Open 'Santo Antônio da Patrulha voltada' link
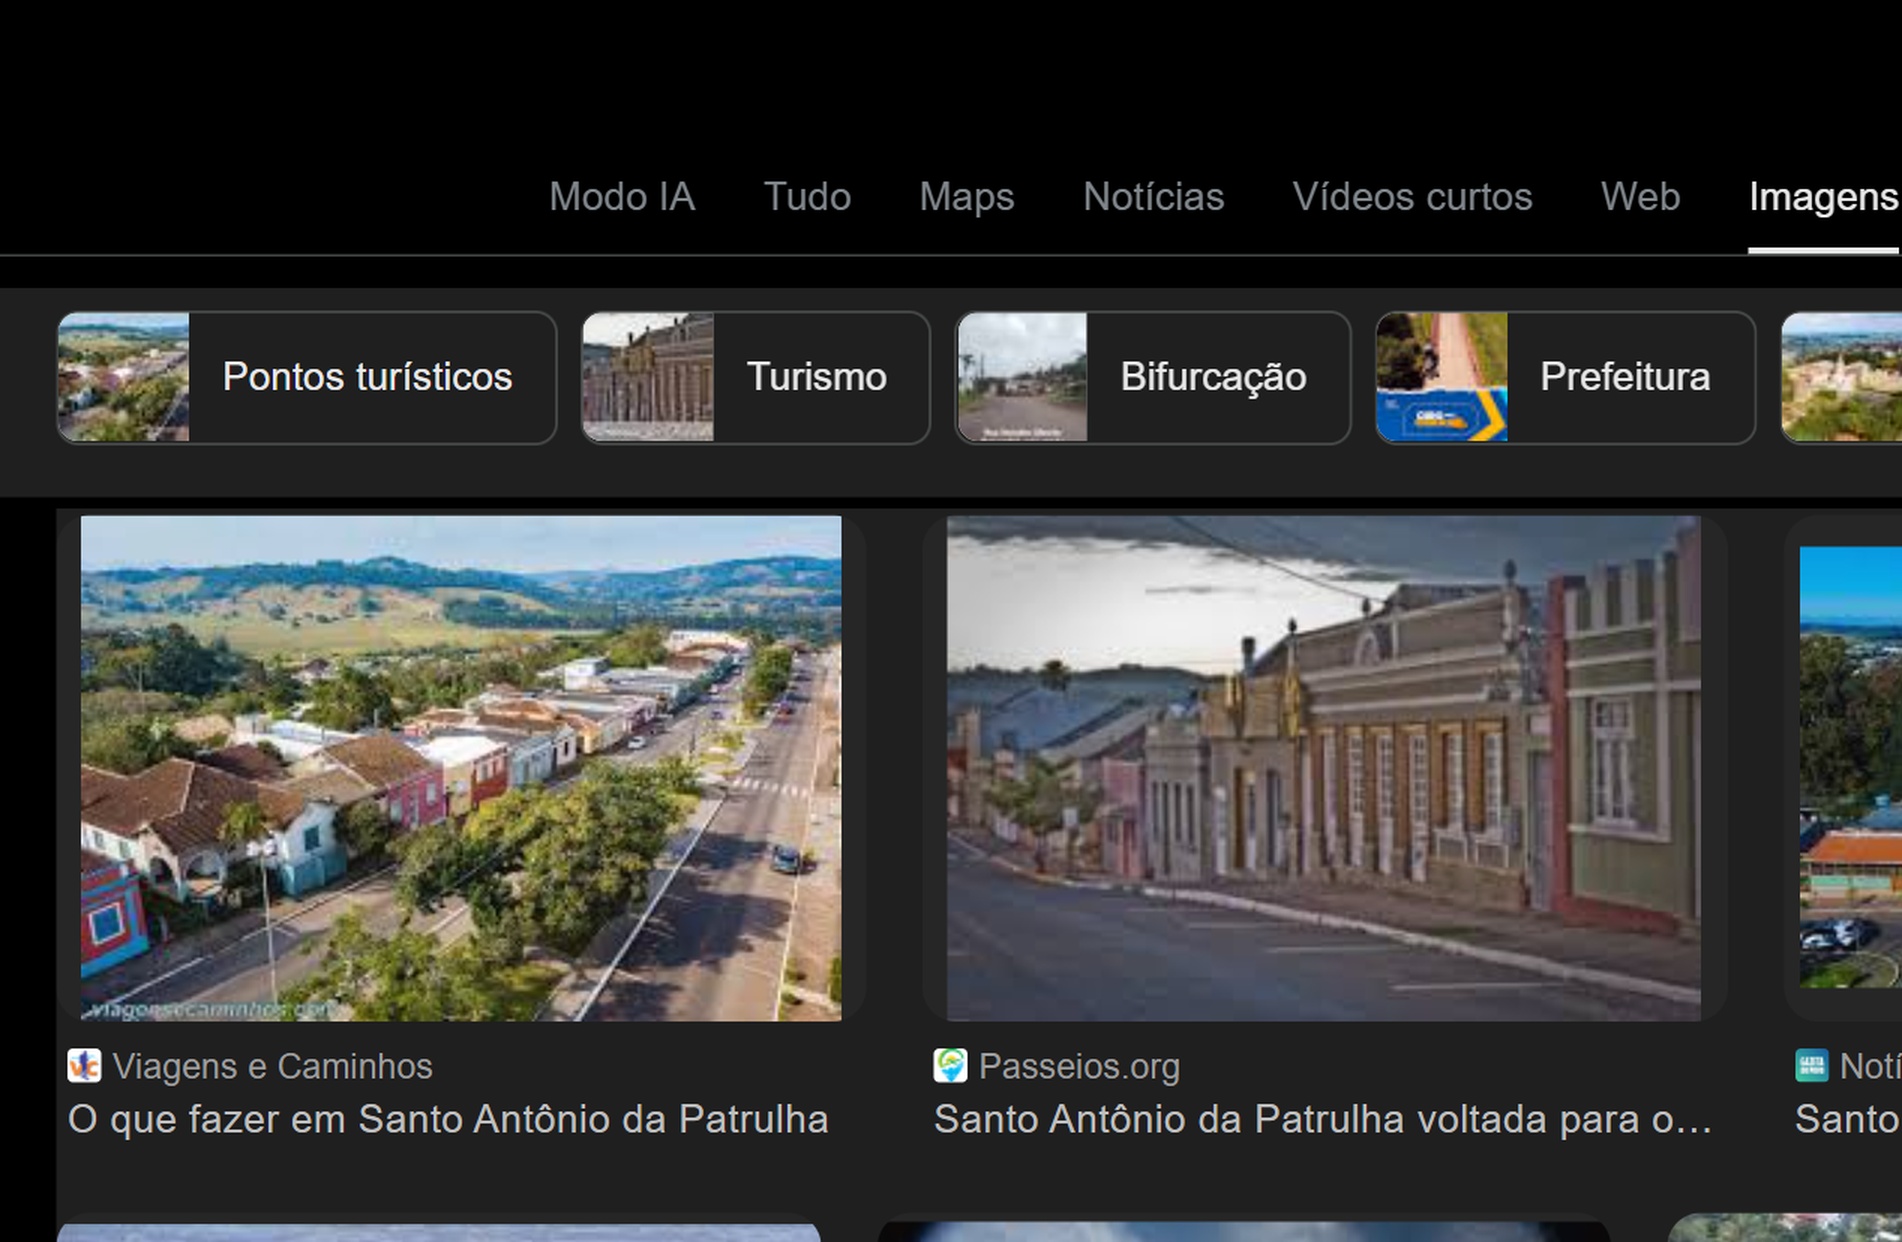The width and height of the screenshot is (1902, 1242). [x=1322, y=1120]
